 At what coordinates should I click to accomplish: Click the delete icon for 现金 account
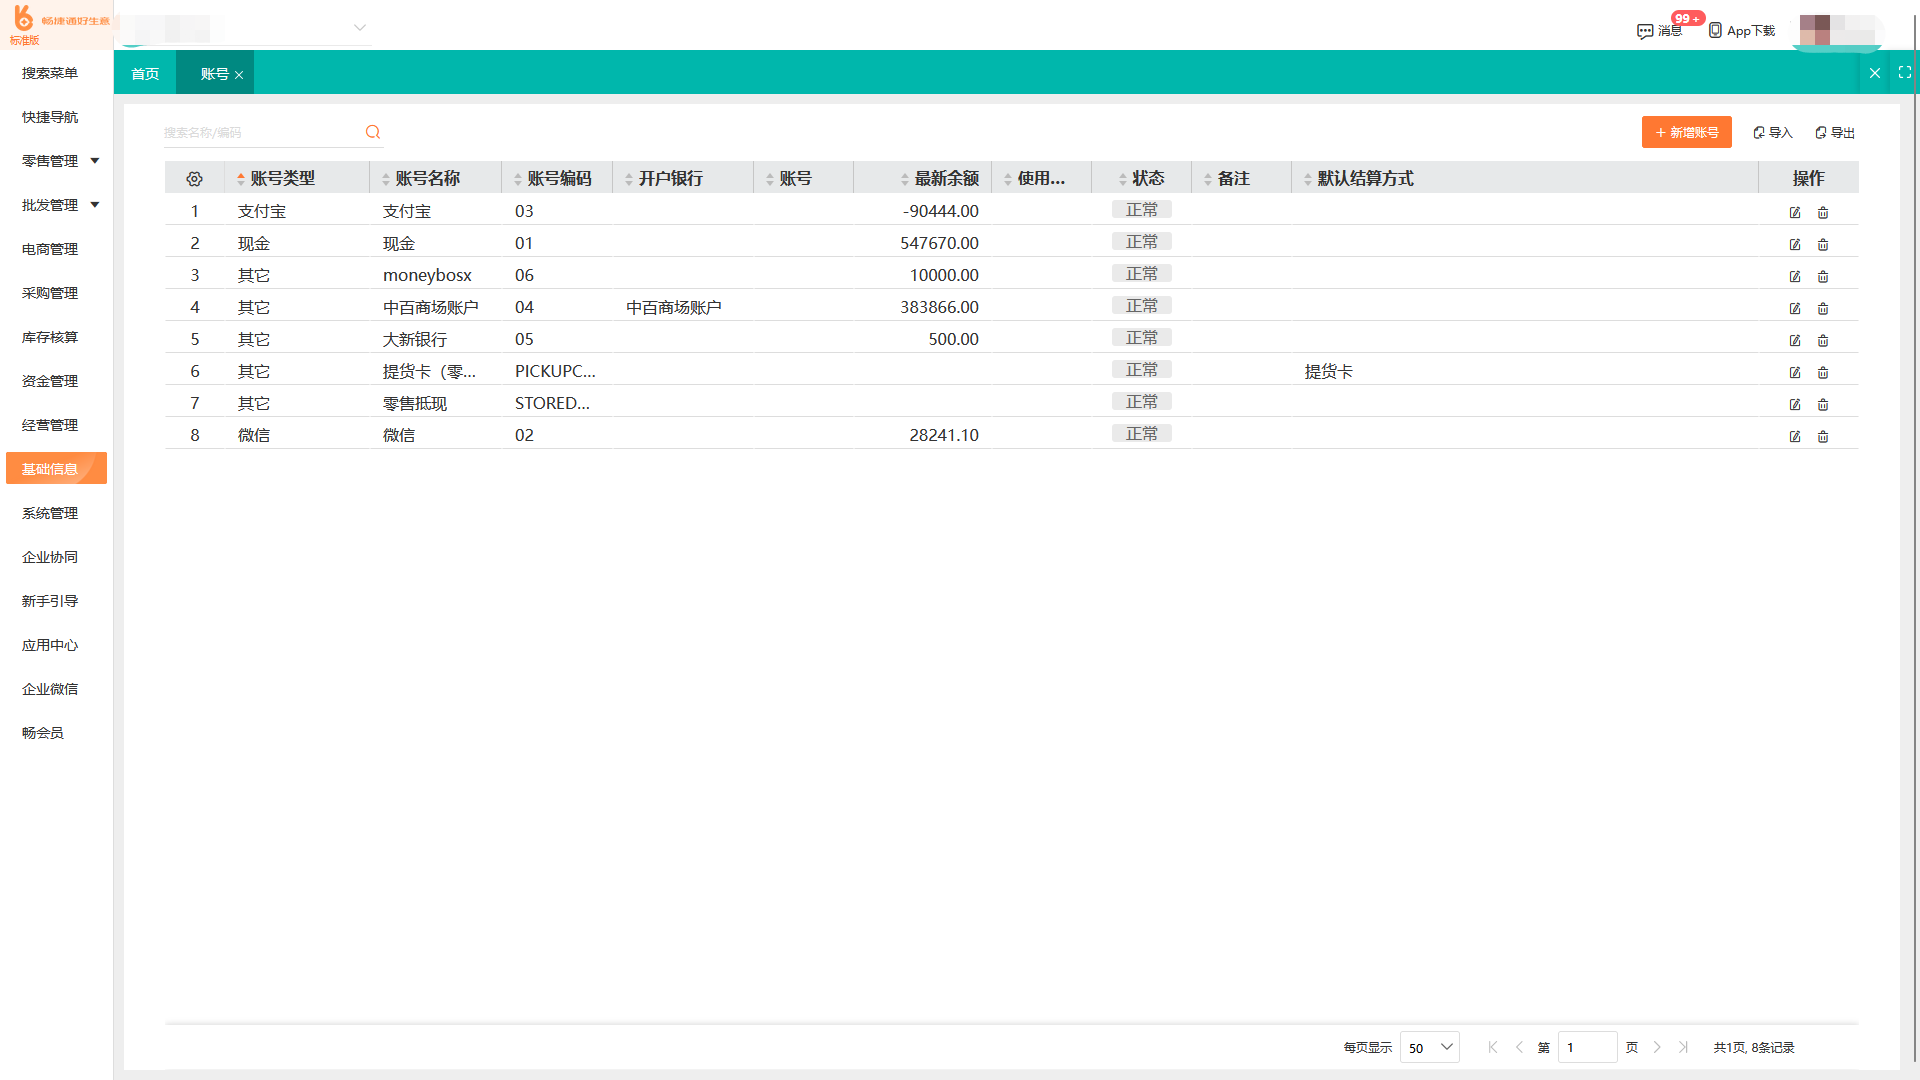pos(1824,243)
